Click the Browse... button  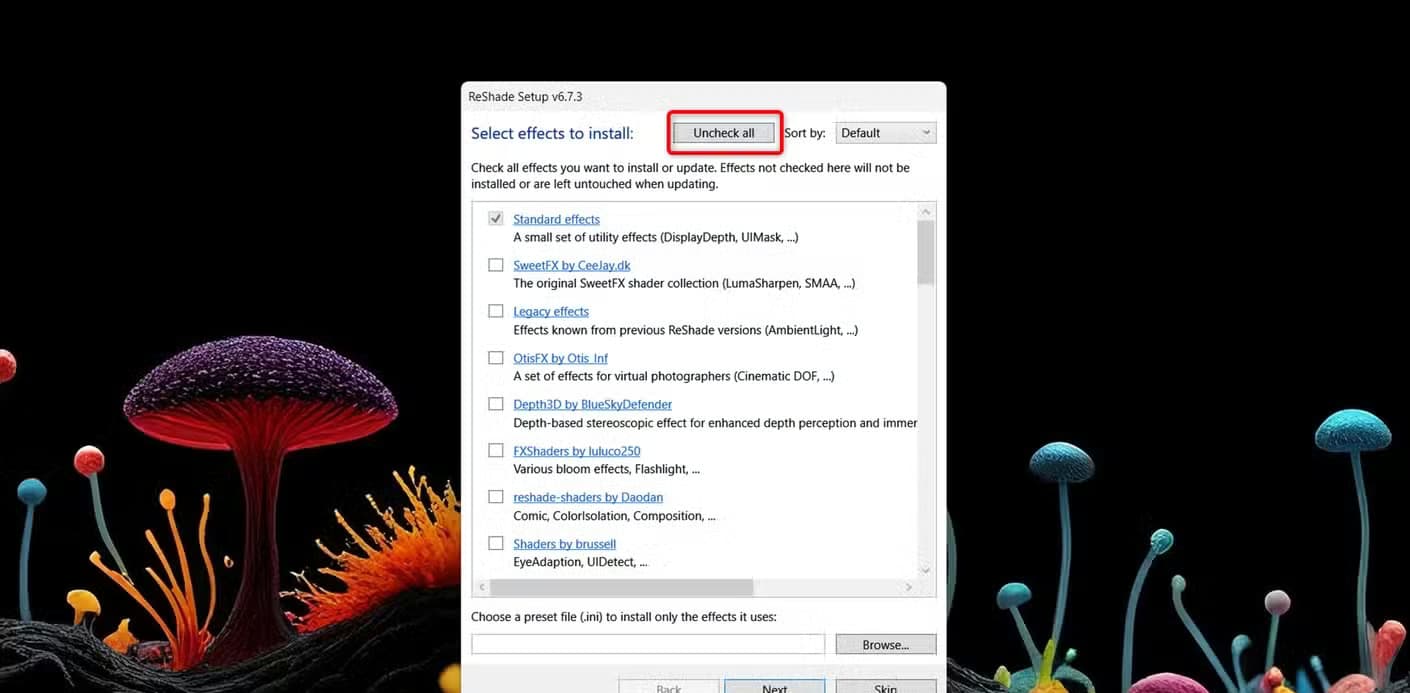click(x=885, y=645)
